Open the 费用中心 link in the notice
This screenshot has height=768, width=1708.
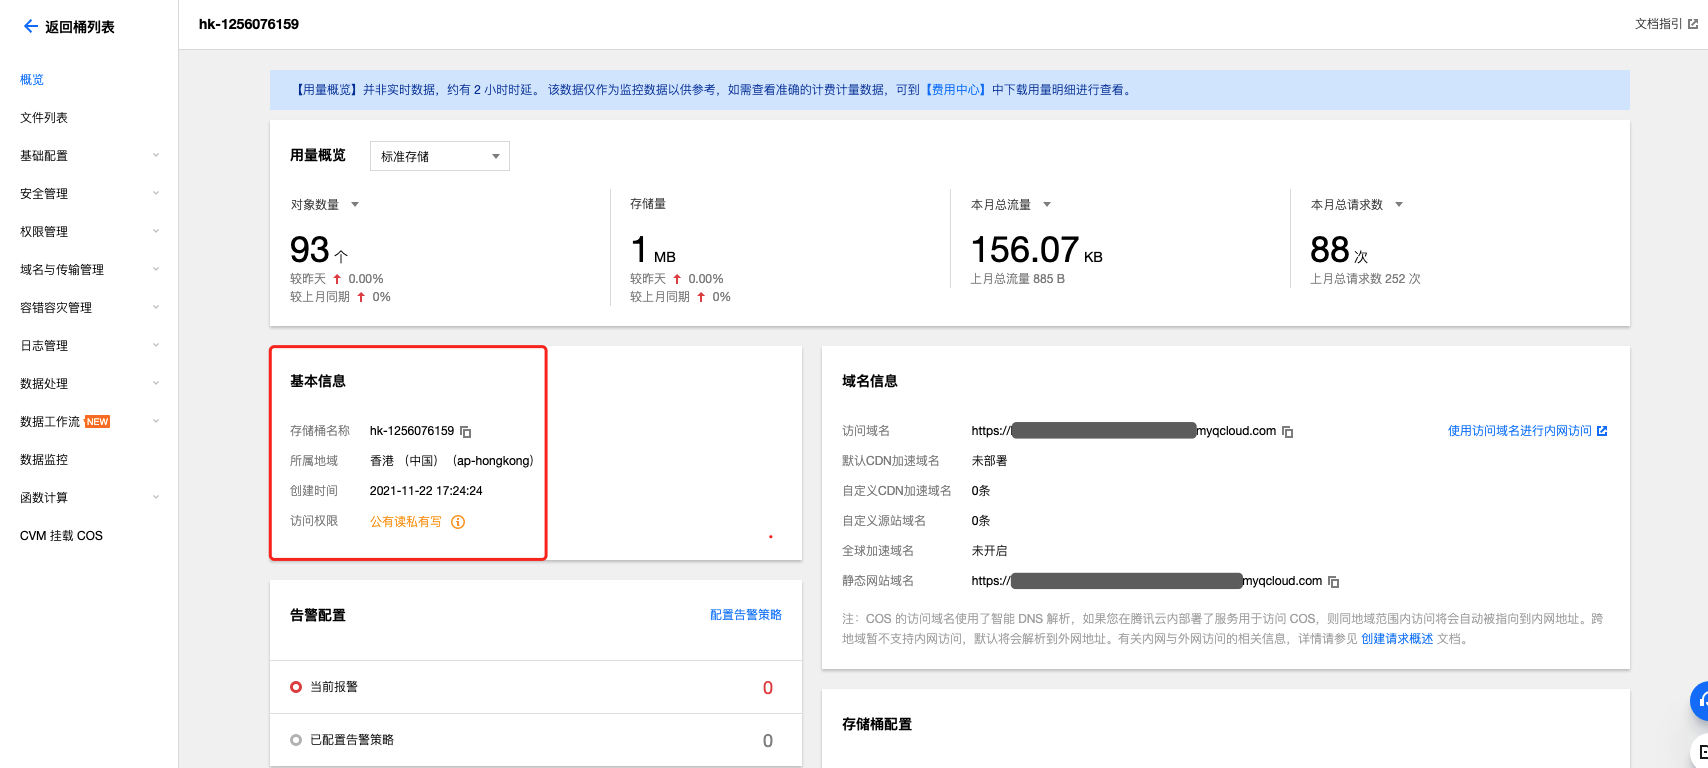pos(955,90)
